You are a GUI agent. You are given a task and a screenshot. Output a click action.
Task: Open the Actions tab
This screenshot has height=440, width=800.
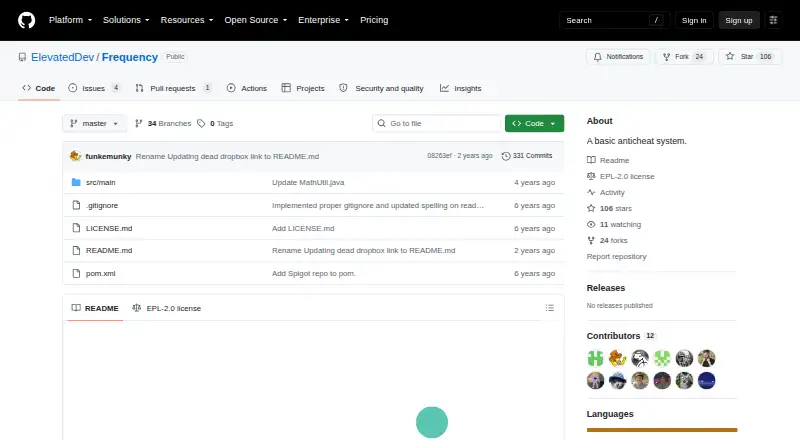point(247,88)
